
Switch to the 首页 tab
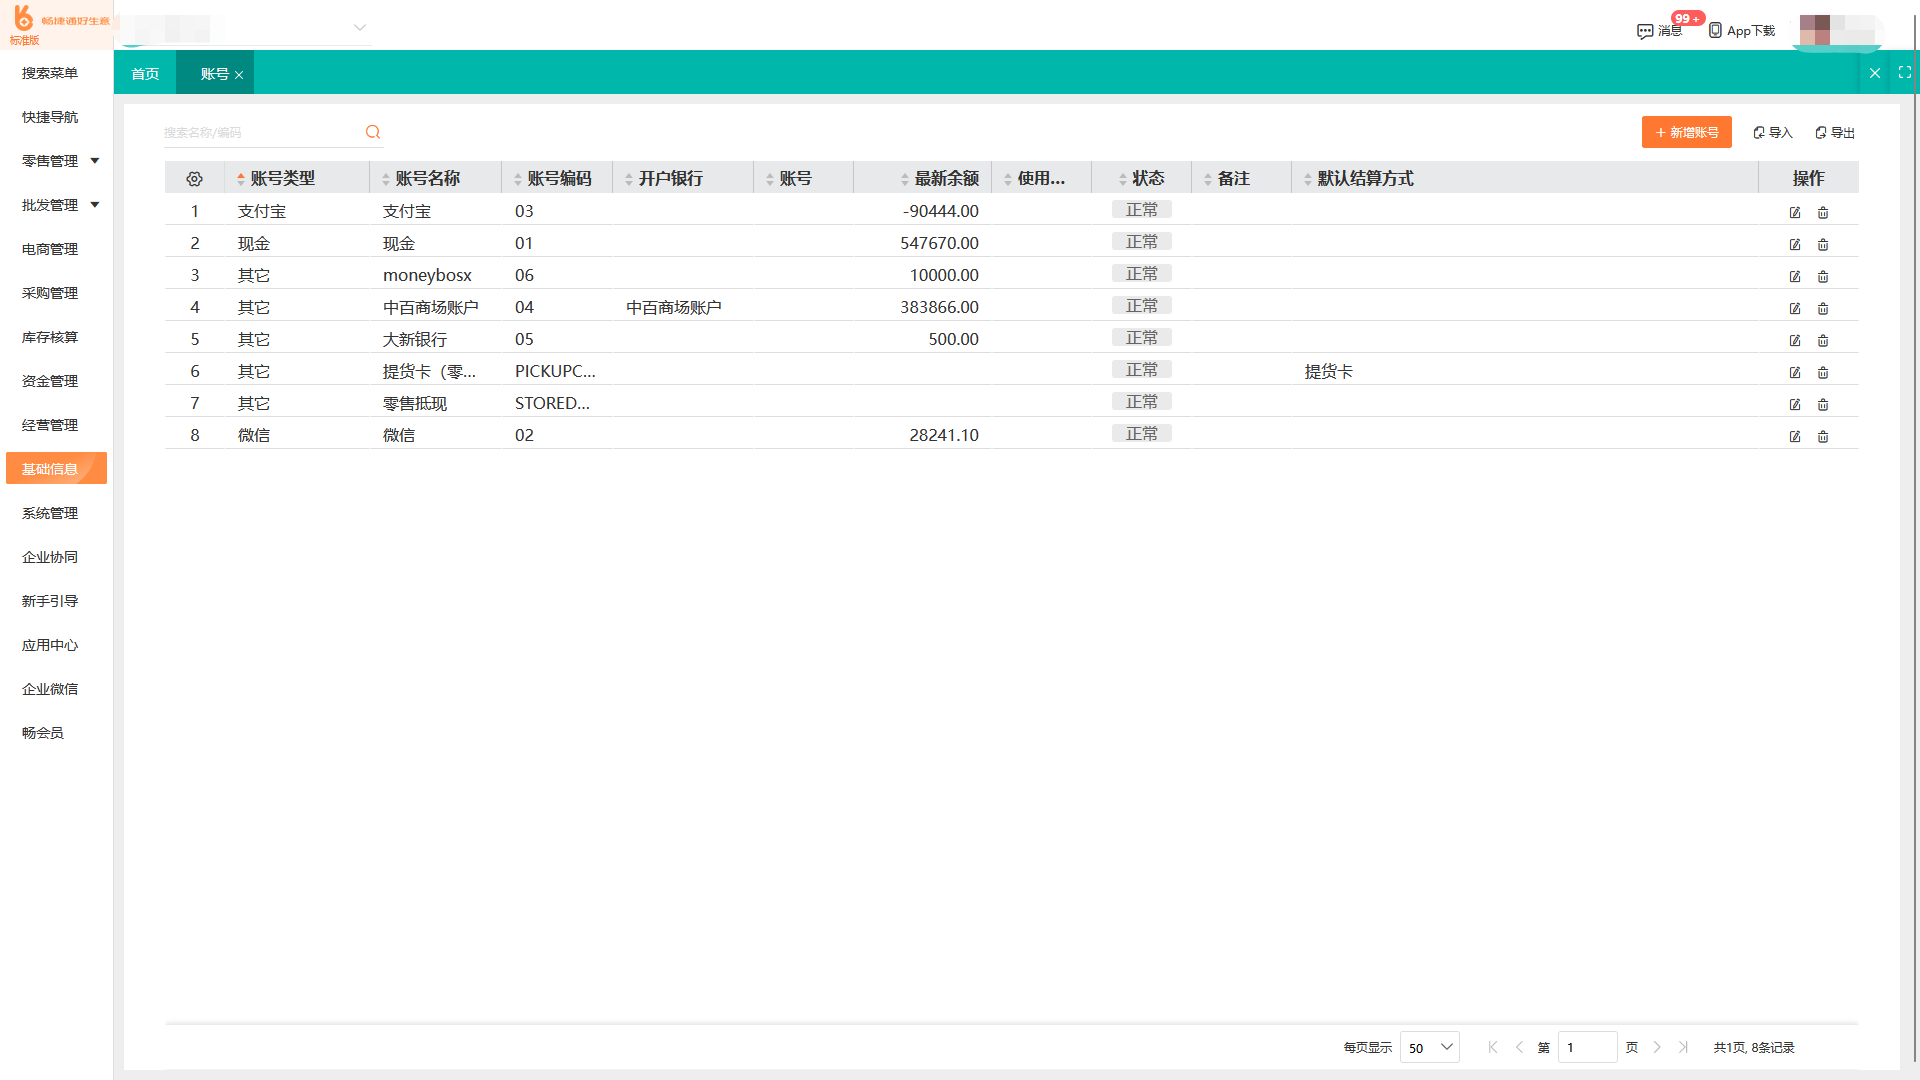point(145,73)
